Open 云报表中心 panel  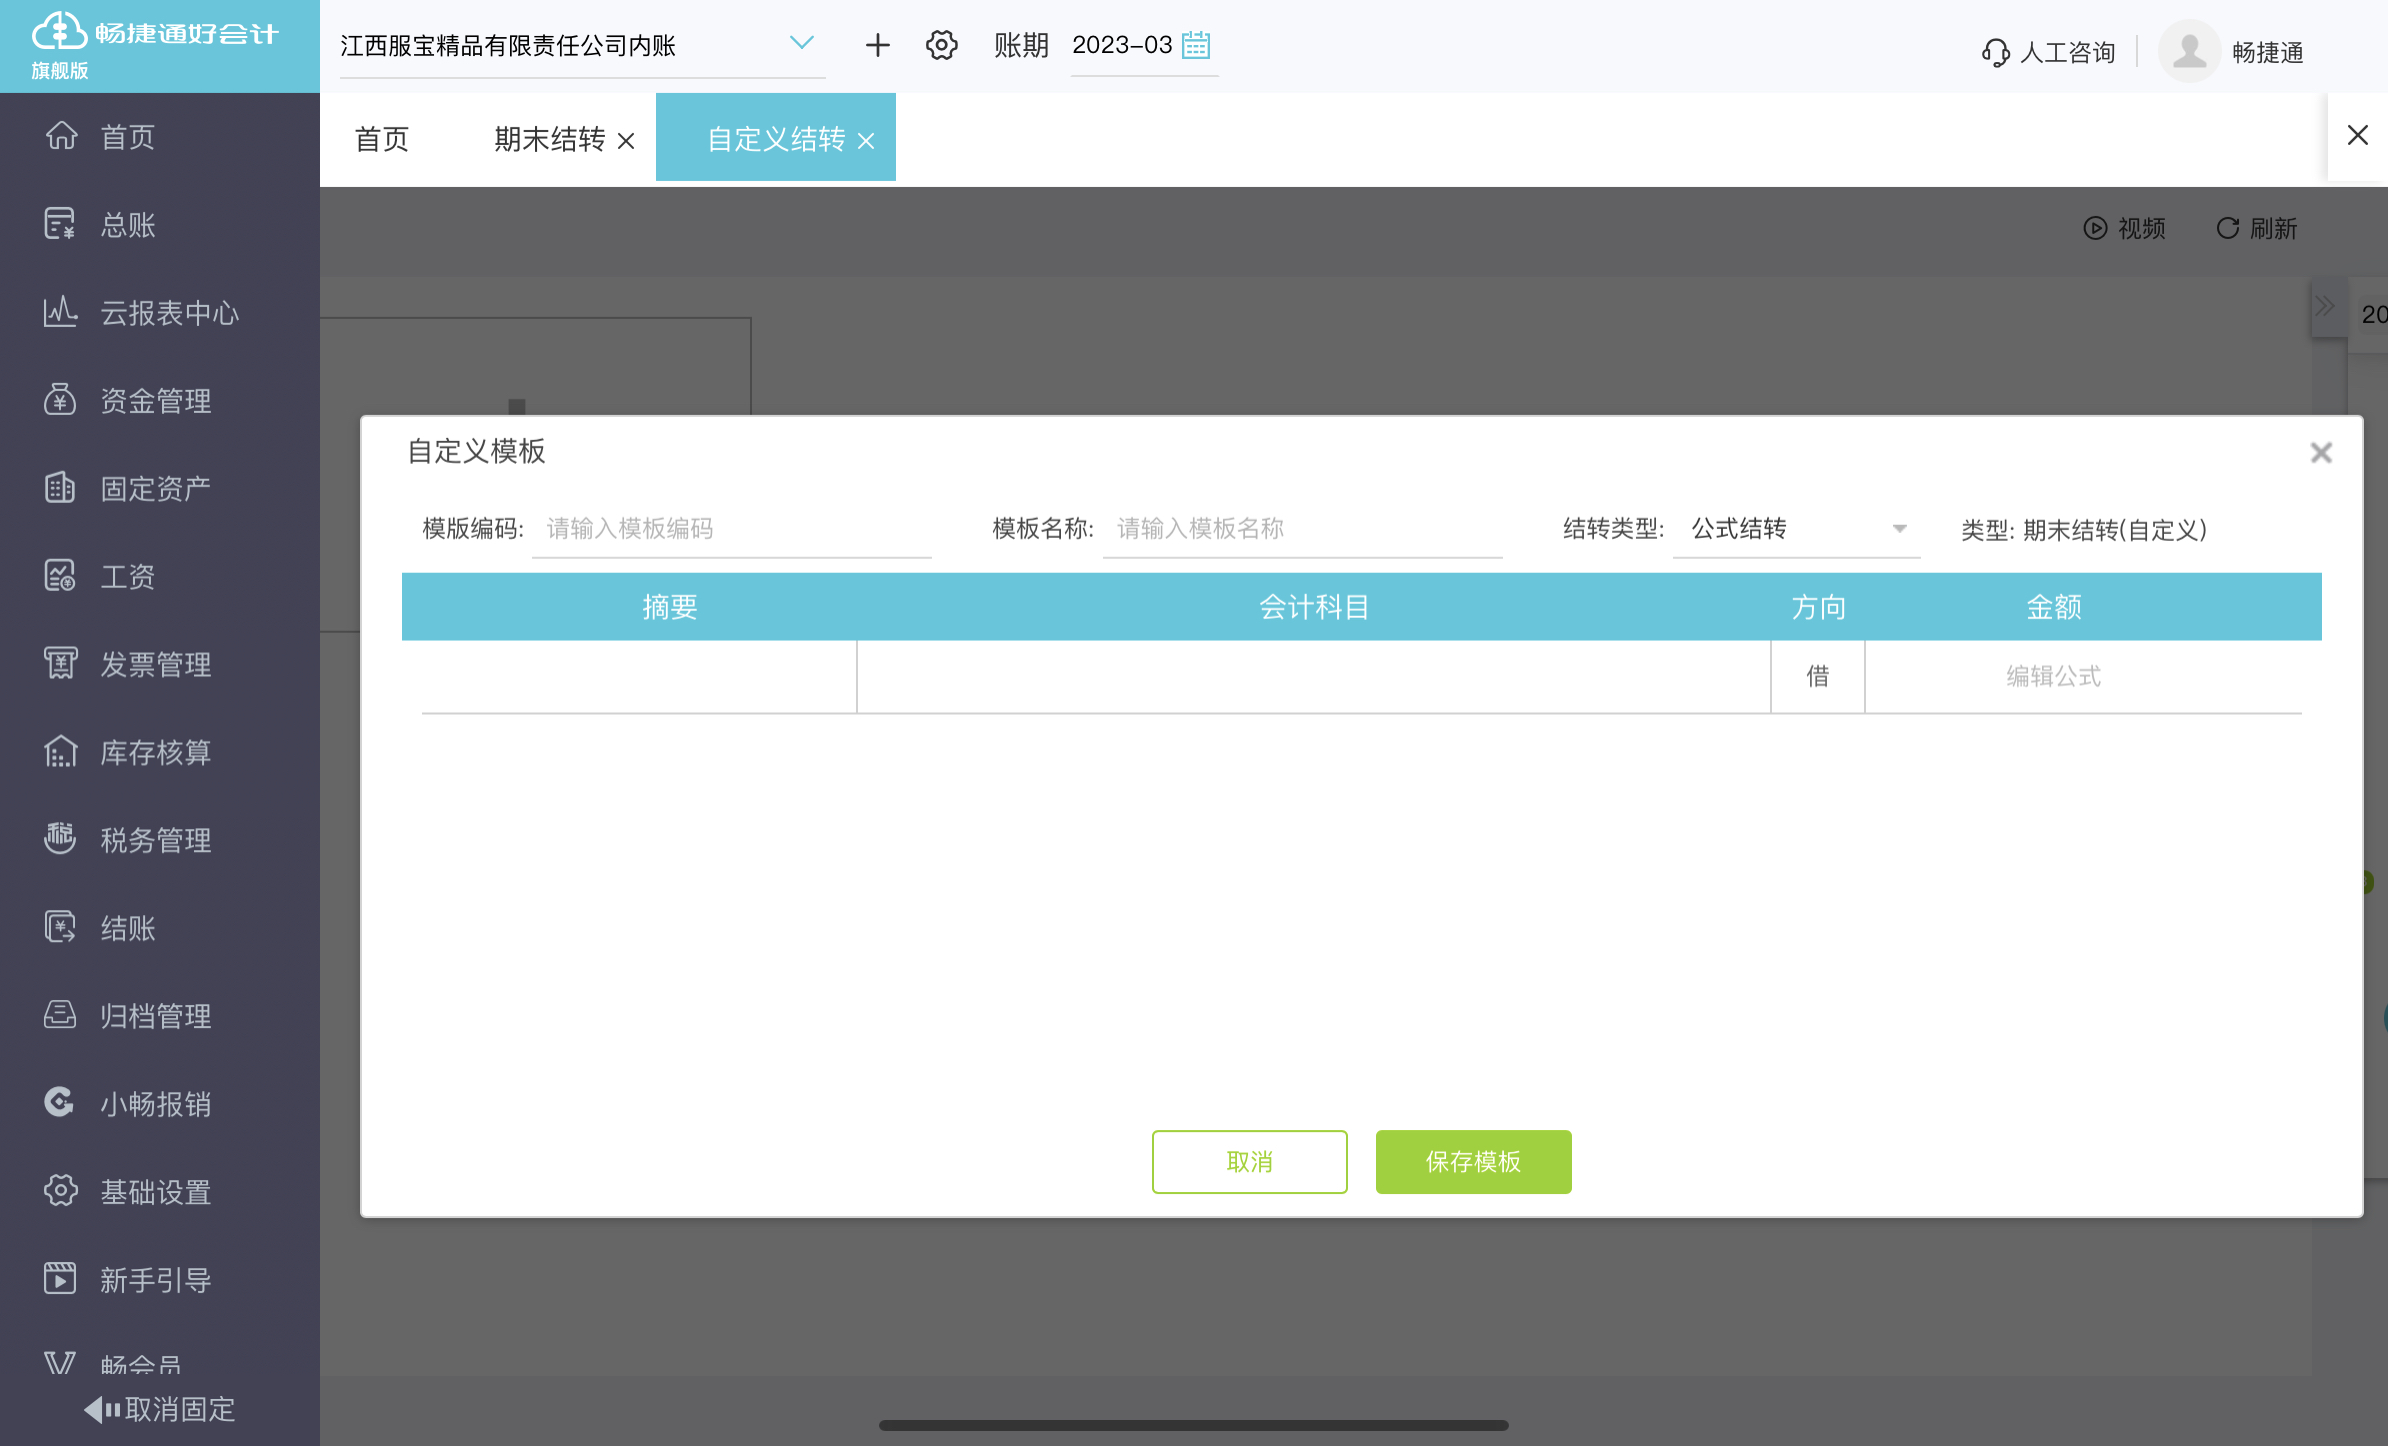[x=160, y=312]
